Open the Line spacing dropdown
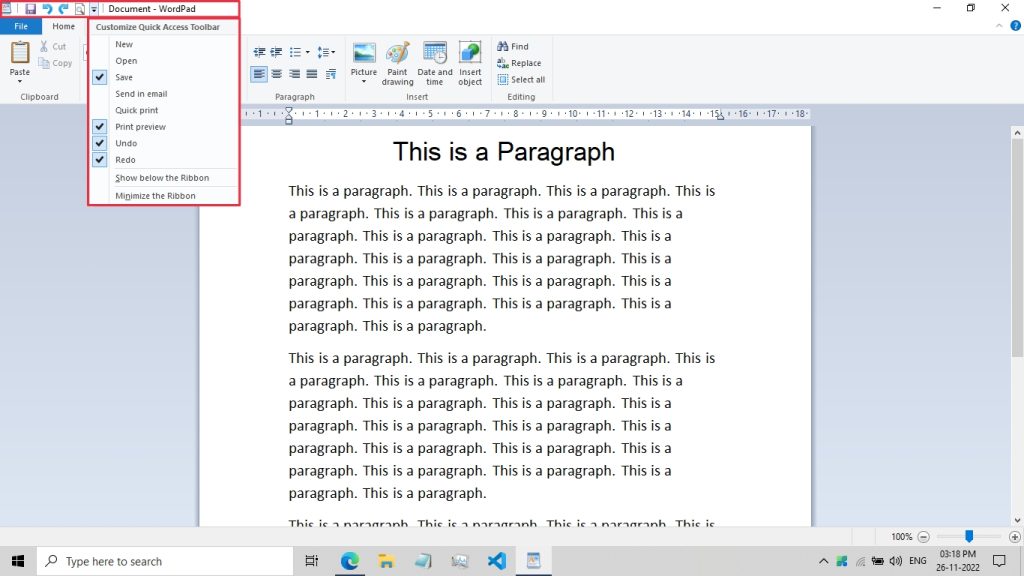Image resolution: width=1024 pixels, height=576 pixels. click(x=326, y=52)
